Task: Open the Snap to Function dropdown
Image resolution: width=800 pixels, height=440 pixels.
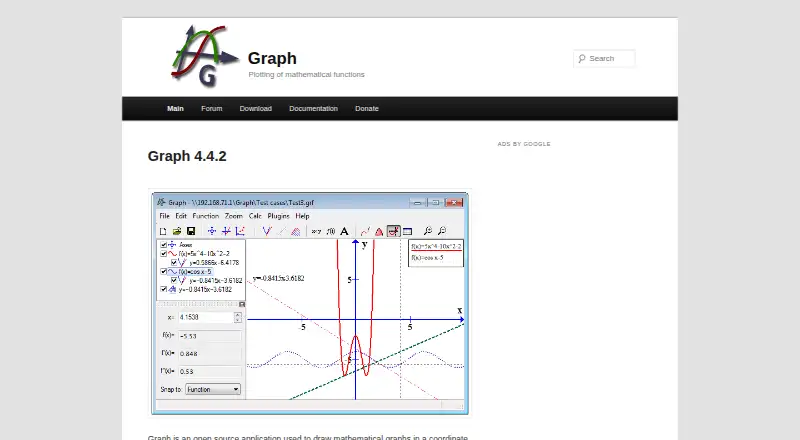Action: tap(213, 389)
